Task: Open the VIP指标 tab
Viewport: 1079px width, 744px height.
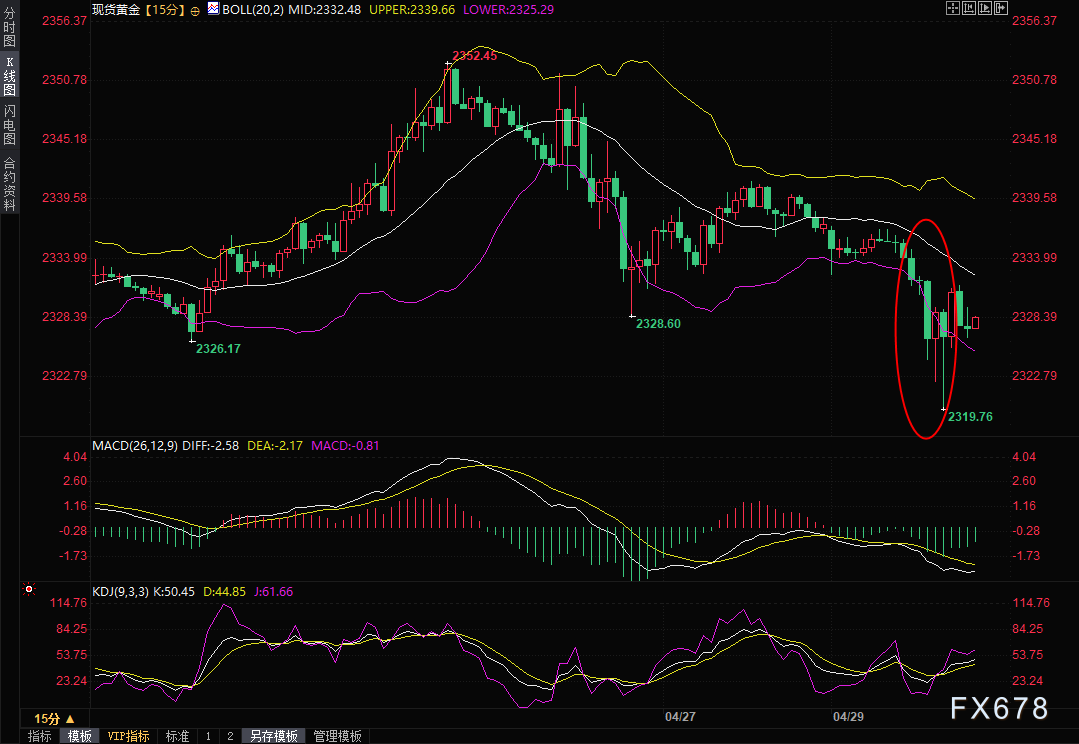Action: click(x=129, y=736)
